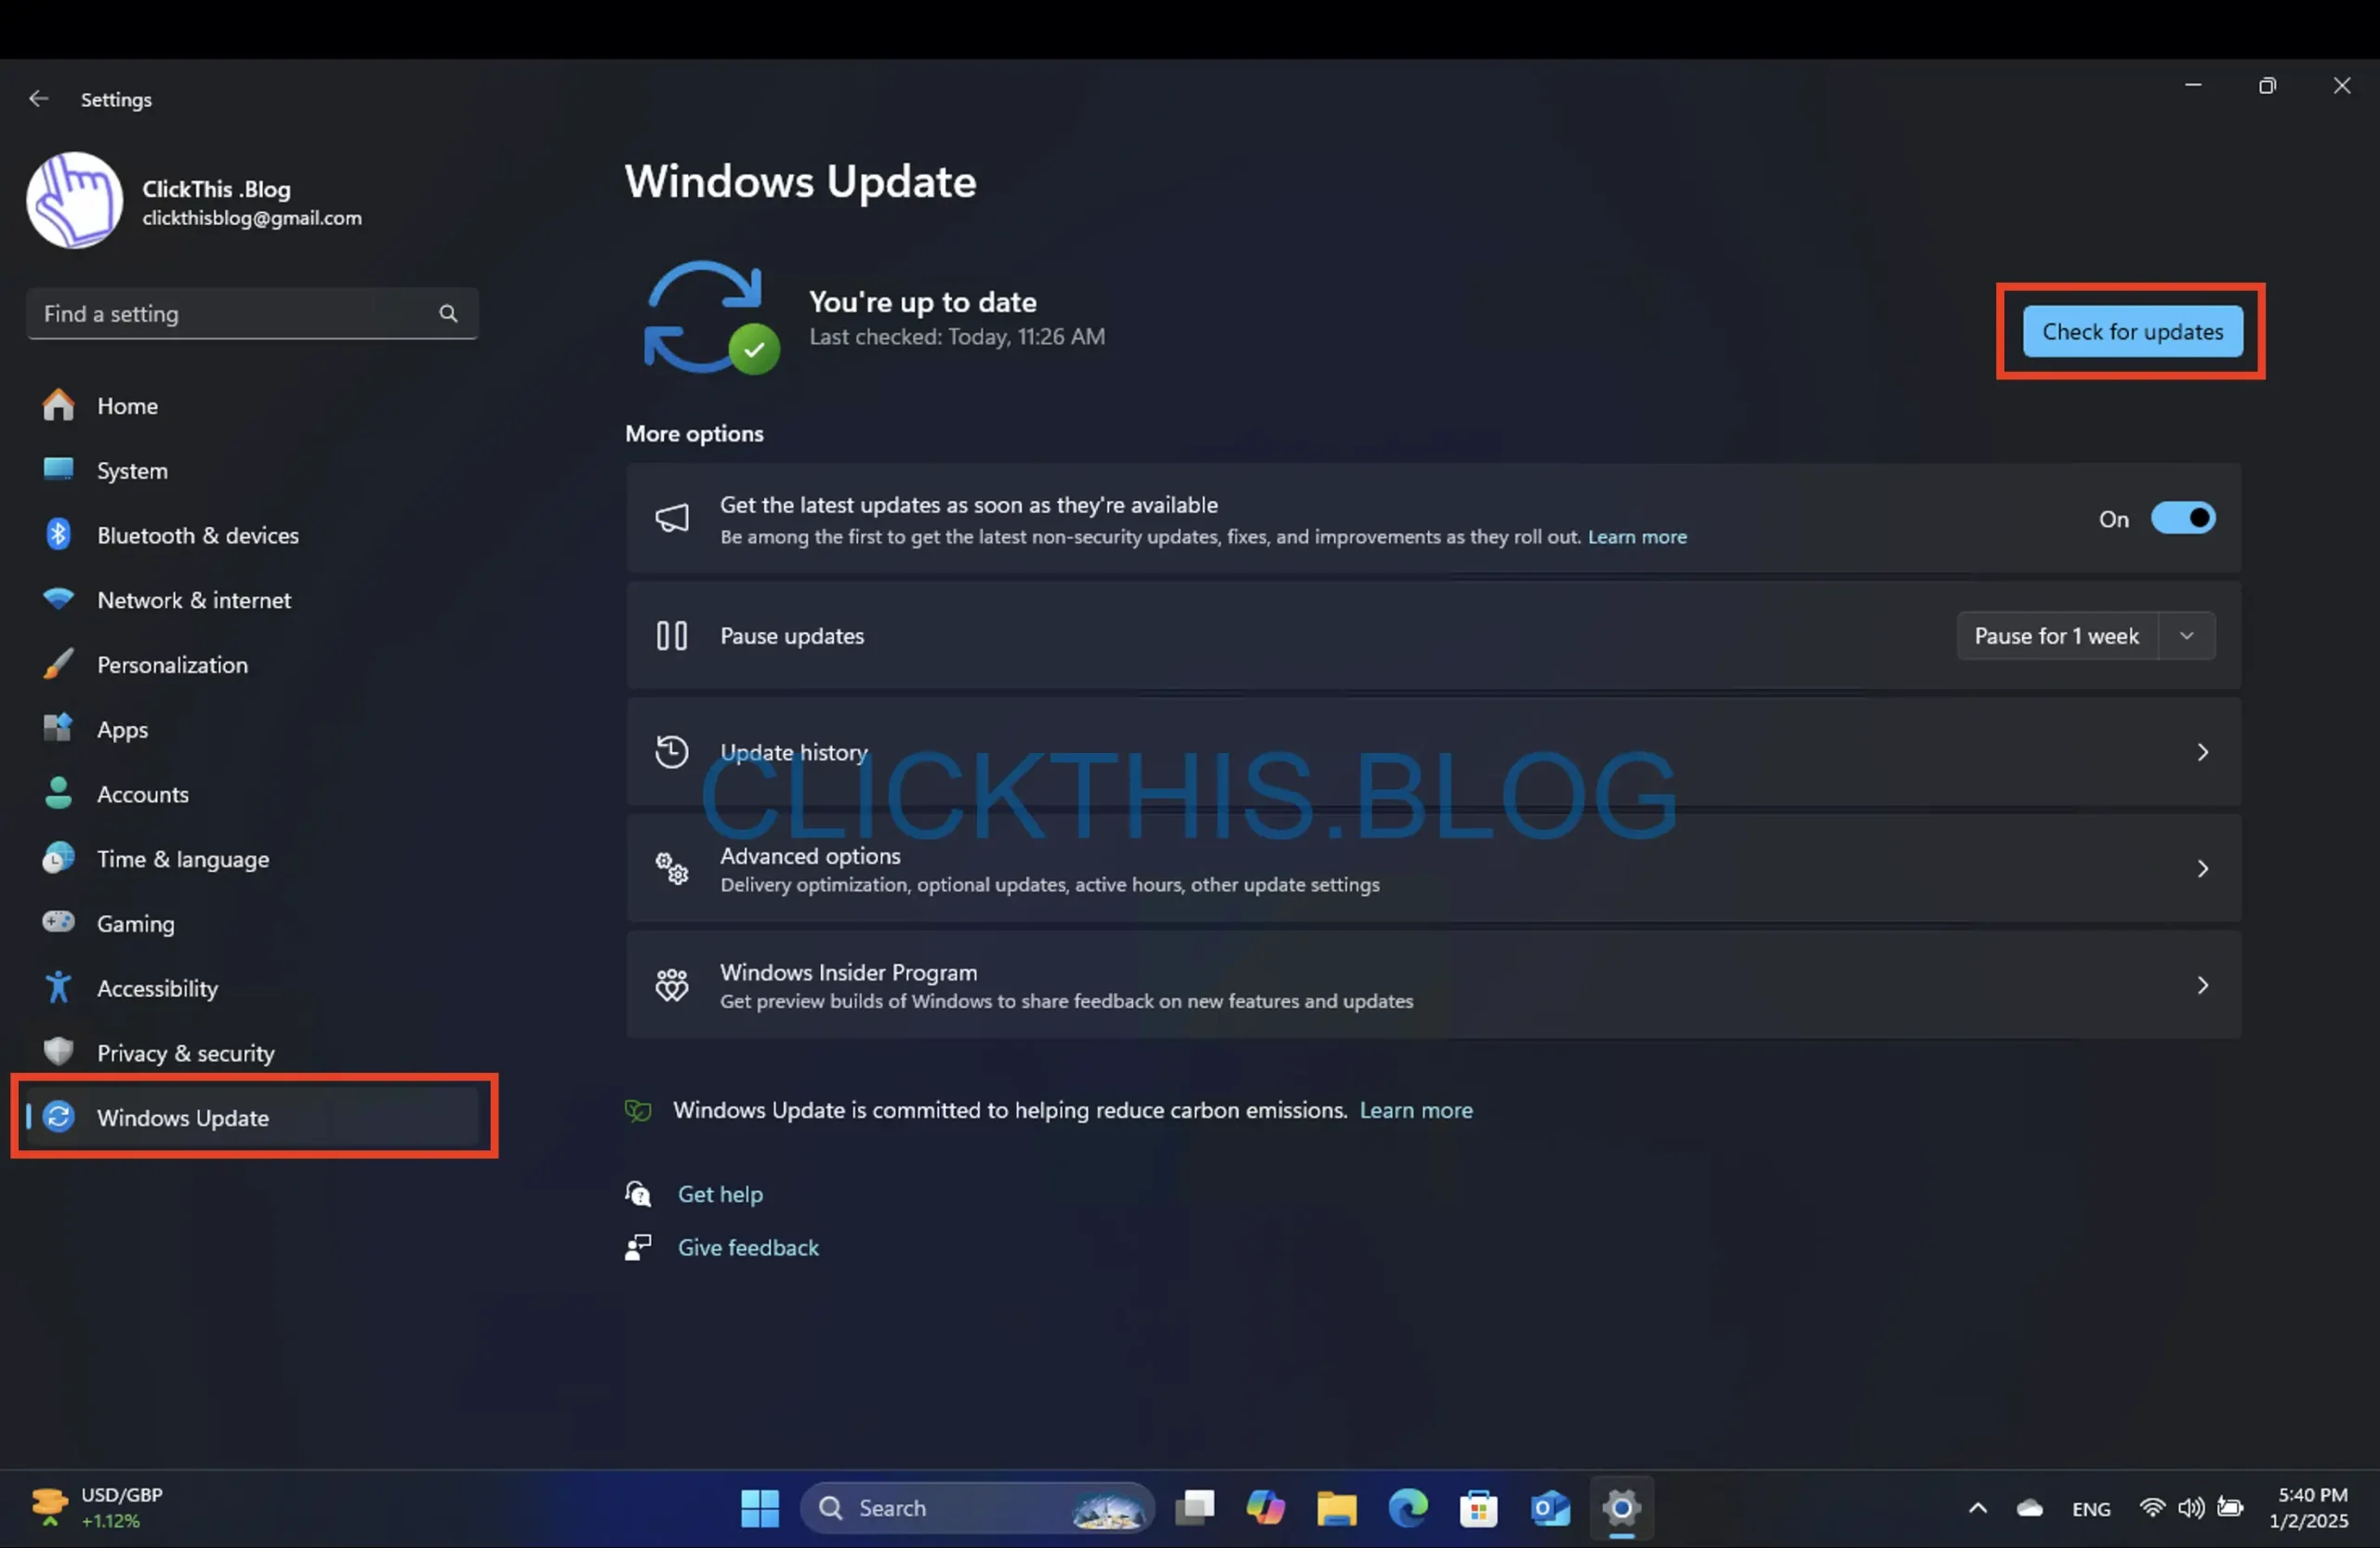Image resolution: width=2380 pixels, height=1548 pixels.
Task: Click the Find a setting search box
Action: tap(252, 314)
